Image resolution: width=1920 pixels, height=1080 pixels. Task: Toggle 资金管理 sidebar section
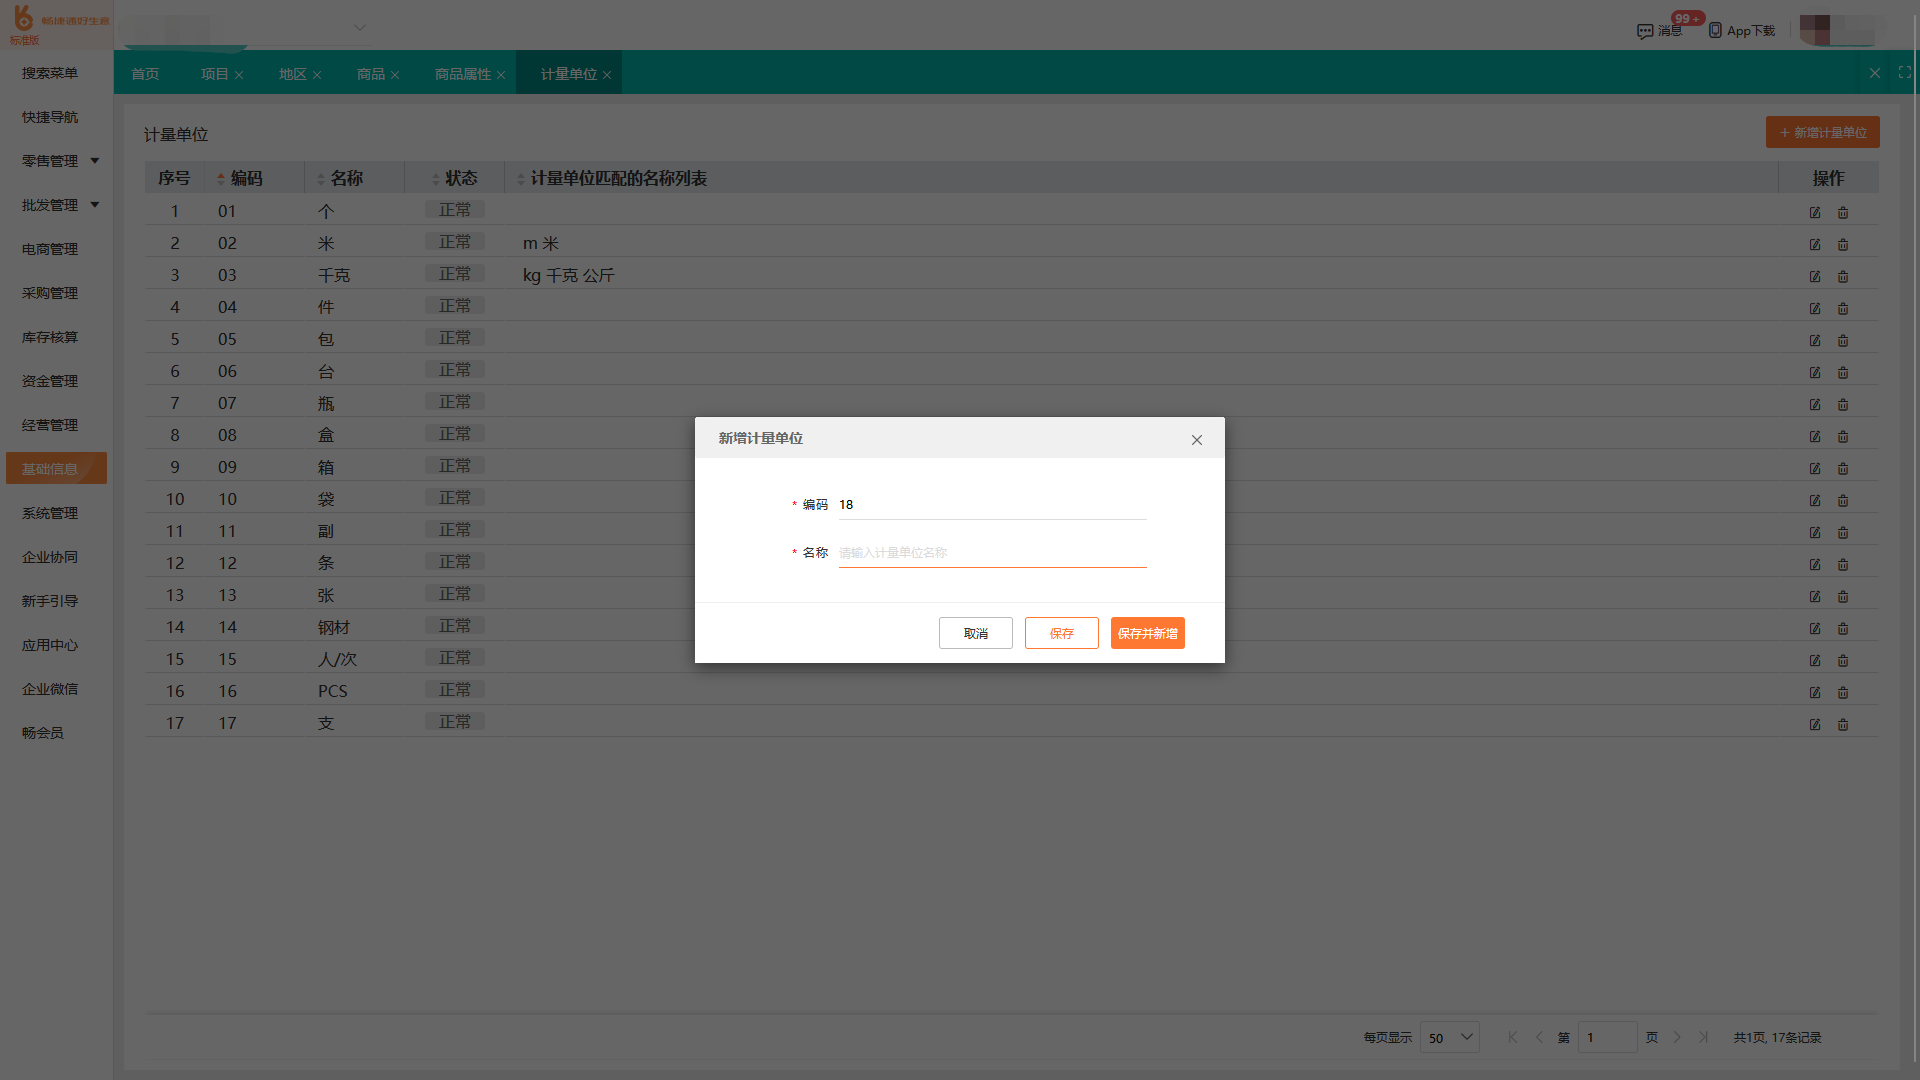click(x=53, y=381)
